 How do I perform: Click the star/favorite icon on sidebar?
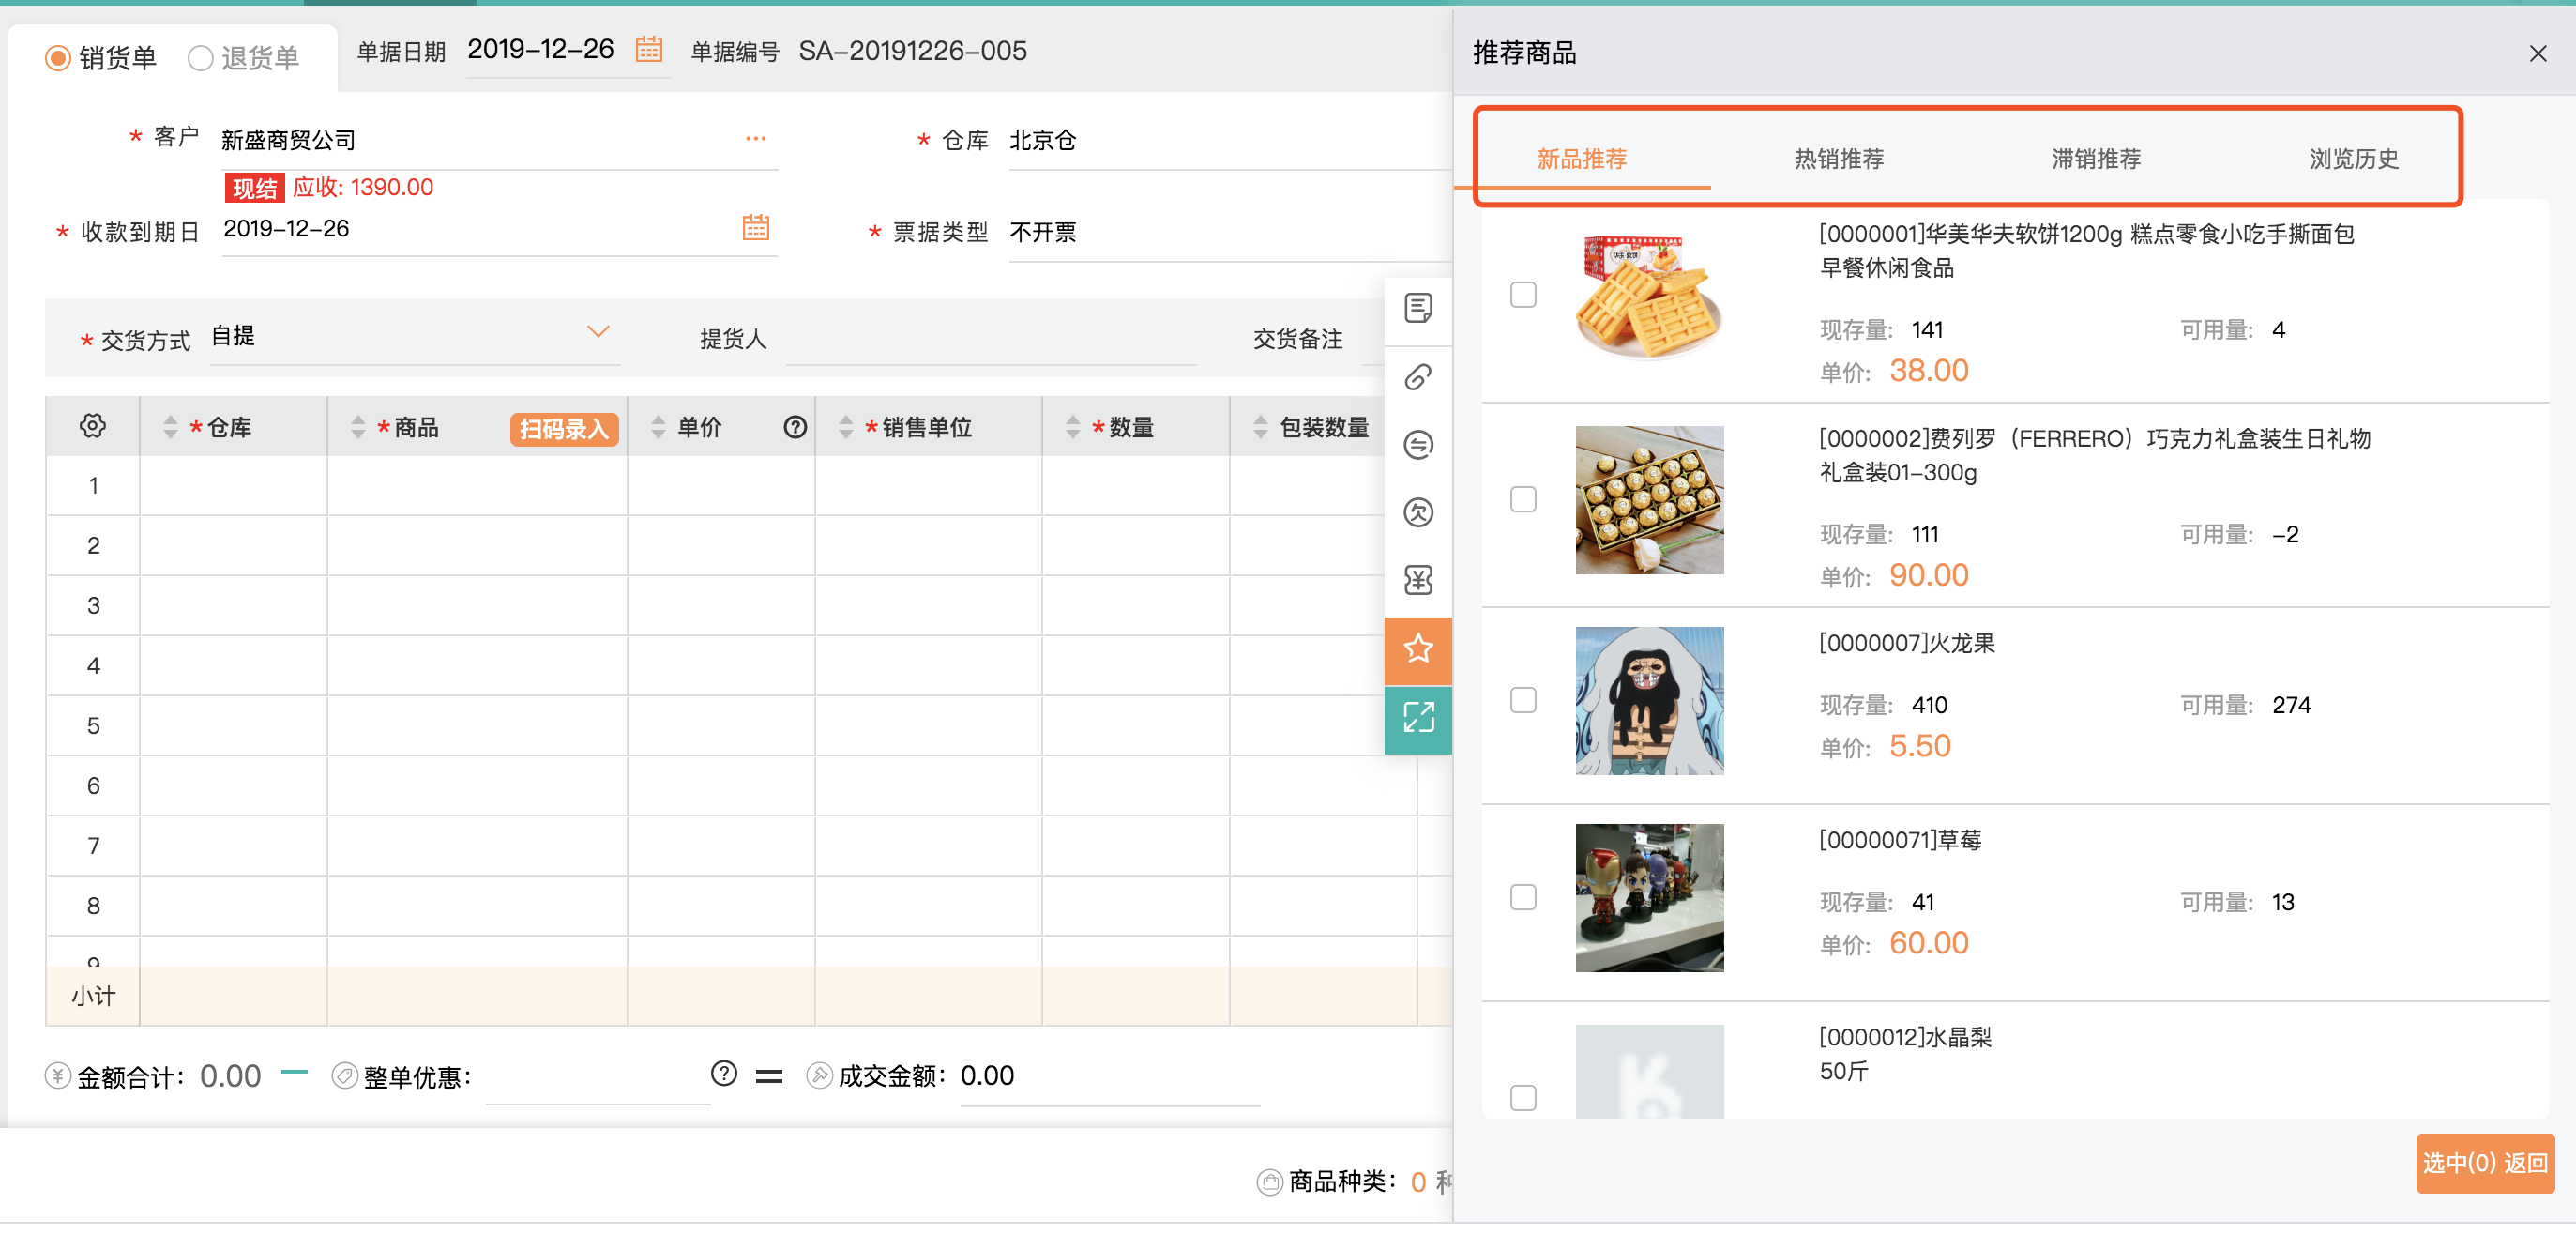click(x=1417, y=649)
